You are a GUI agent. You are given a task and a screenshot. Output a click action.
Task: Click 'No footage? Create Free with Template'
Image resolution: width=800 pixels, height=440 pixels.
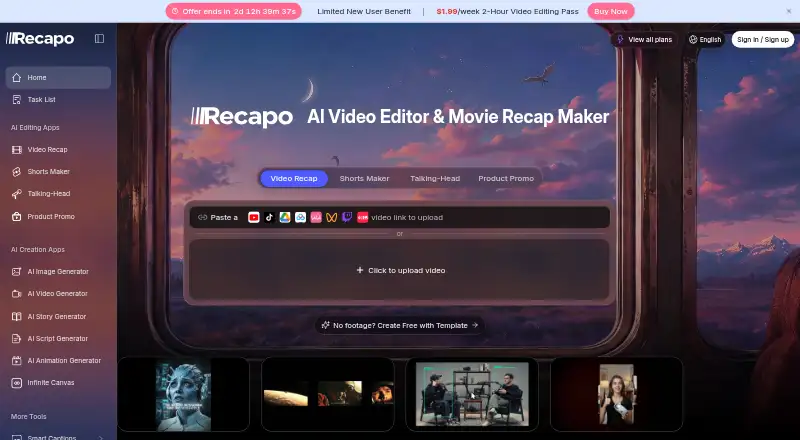399,325
